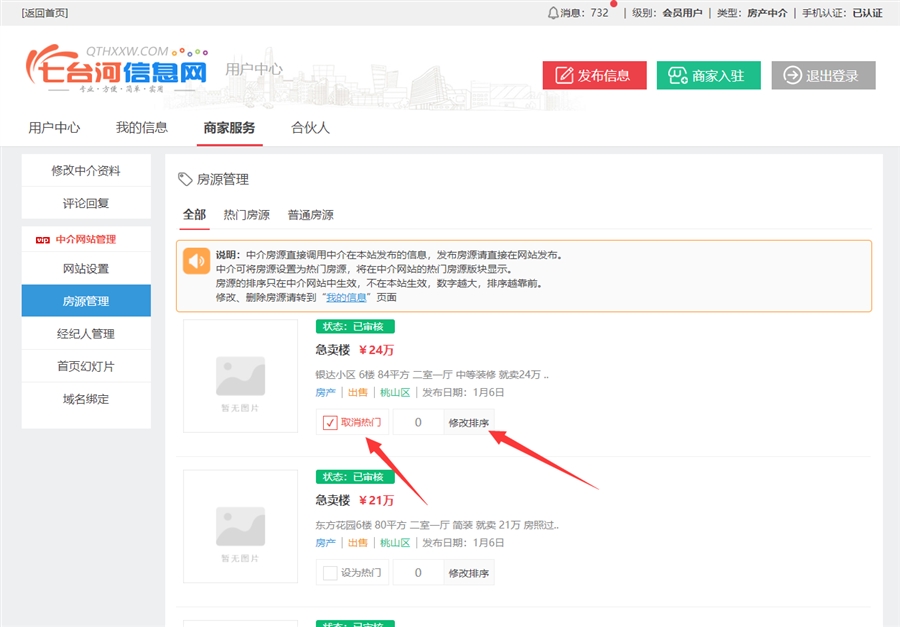The image size is (900, 627).
Task: Click the 房源管理 tag icon
Action: [185, 179]
